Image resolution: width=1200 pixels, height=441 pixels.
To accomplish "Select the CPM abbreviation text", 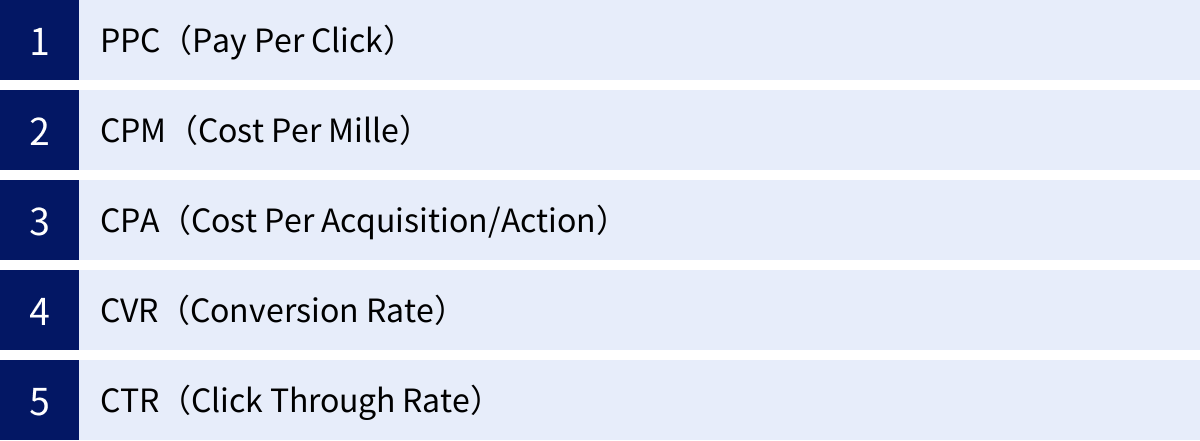I will point(133,131).
